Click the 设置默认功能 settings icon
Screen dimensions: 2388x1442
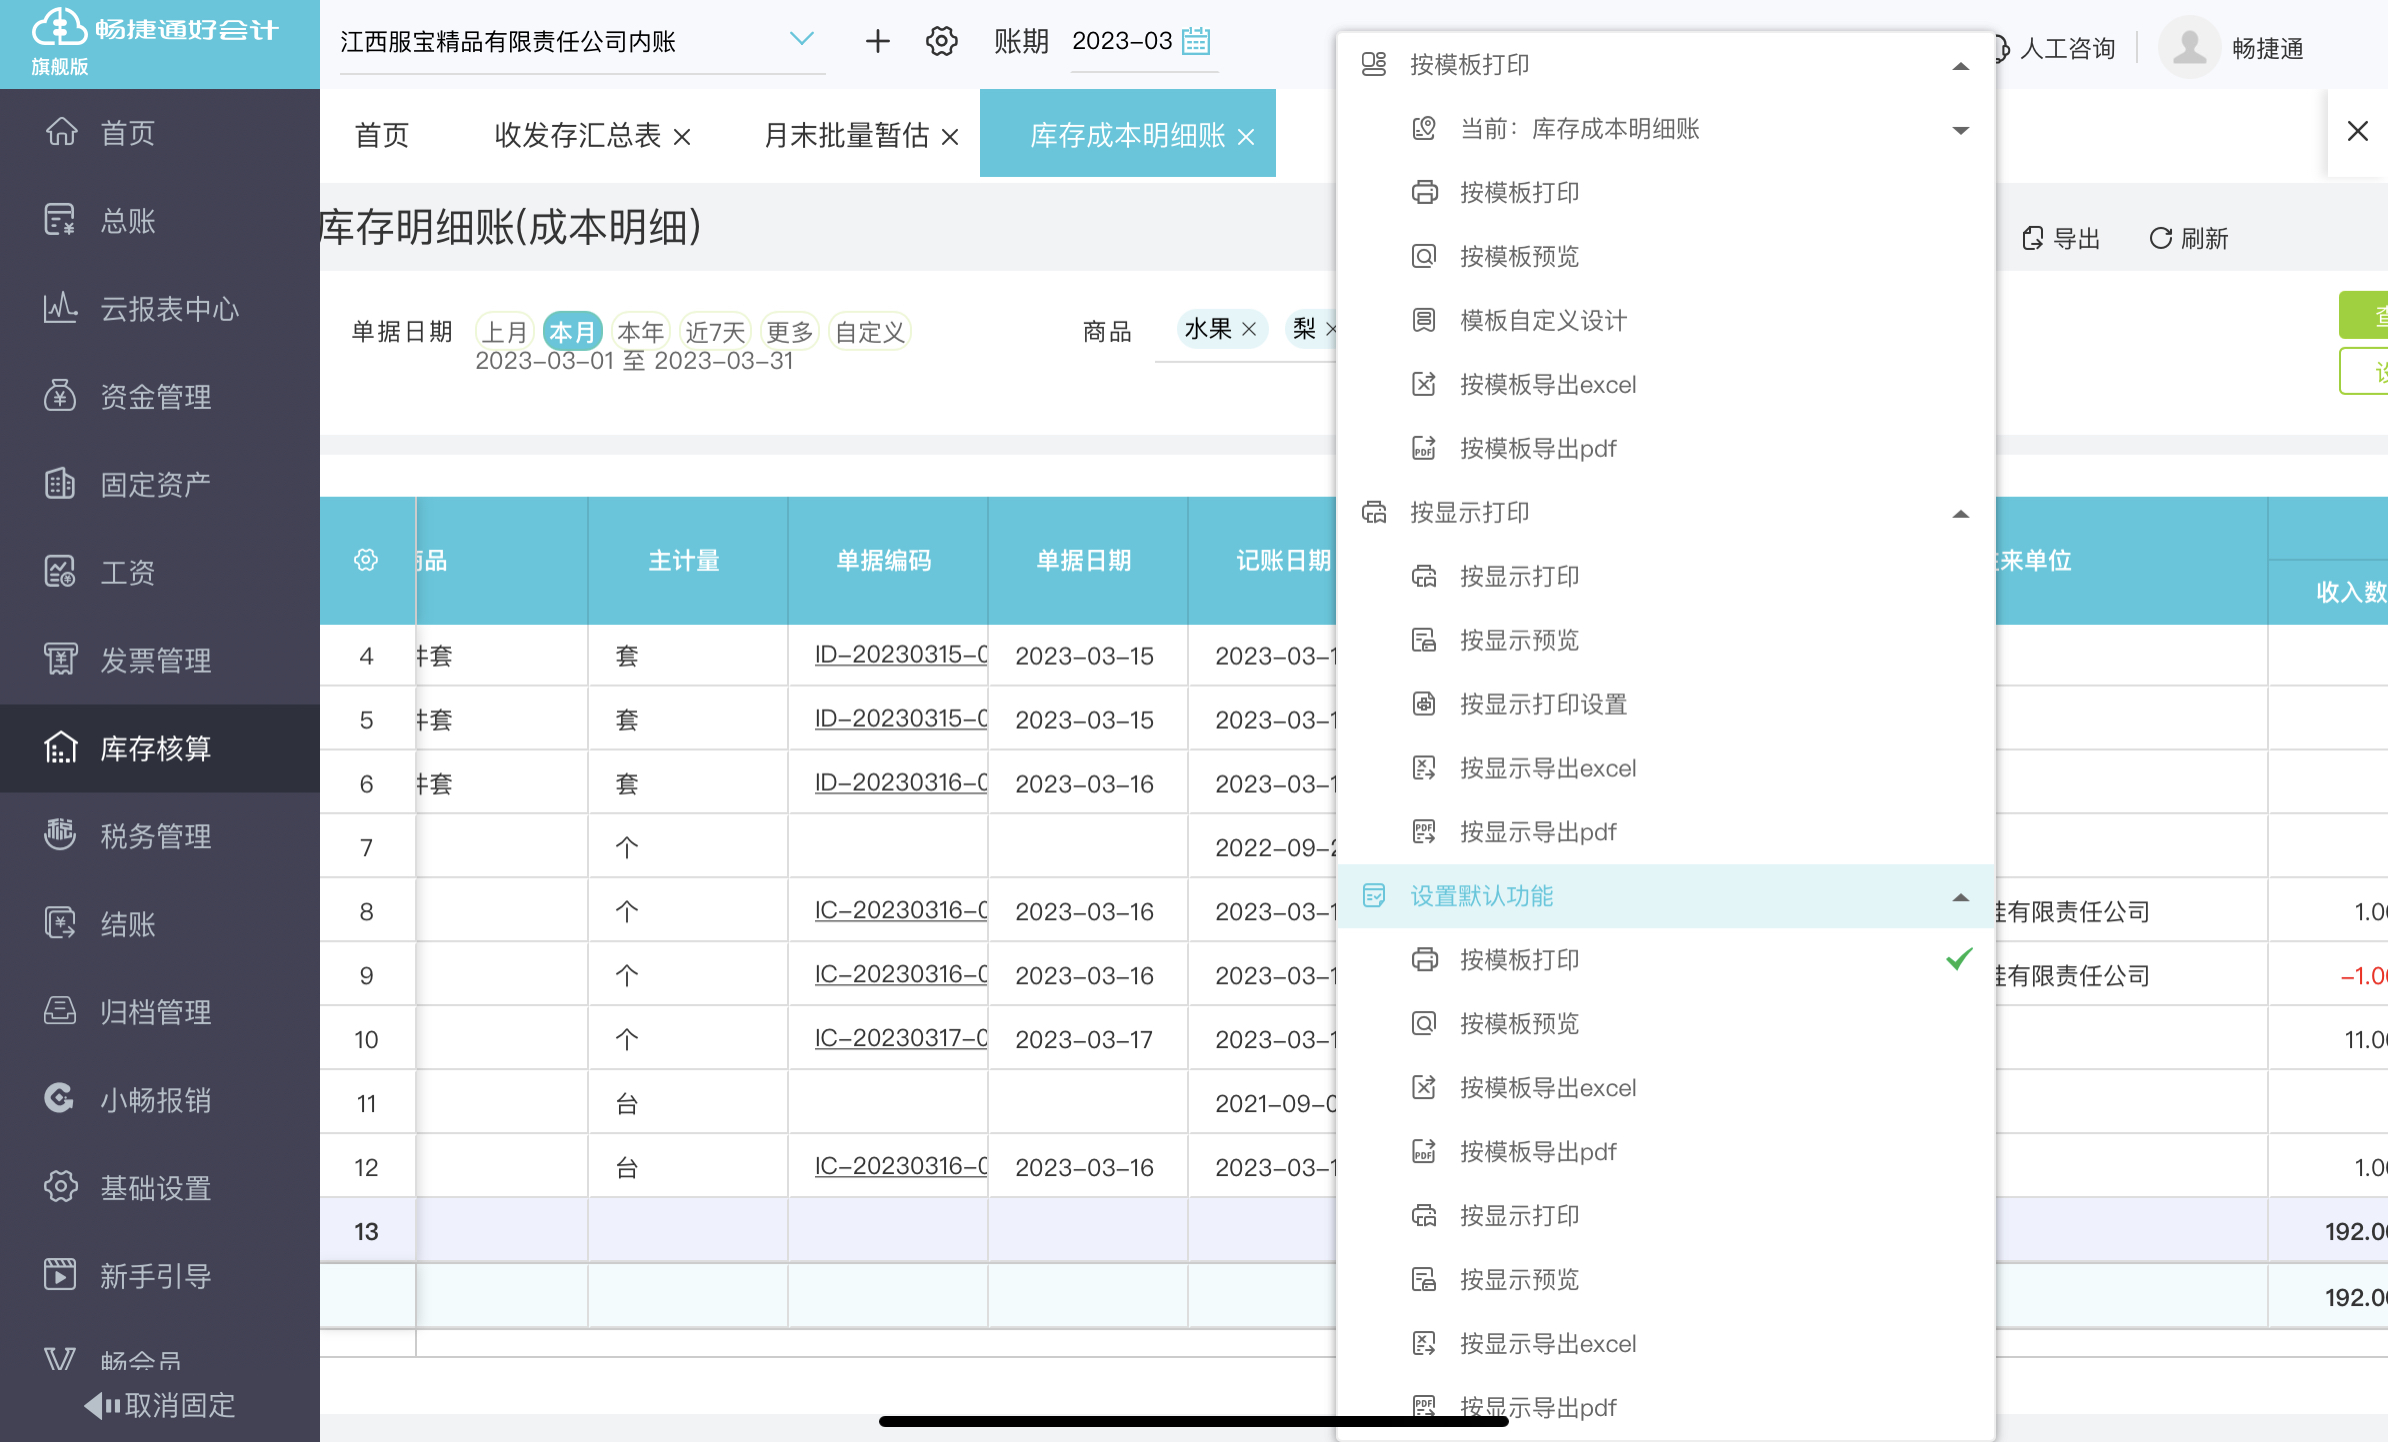[x=1375, y=896]
